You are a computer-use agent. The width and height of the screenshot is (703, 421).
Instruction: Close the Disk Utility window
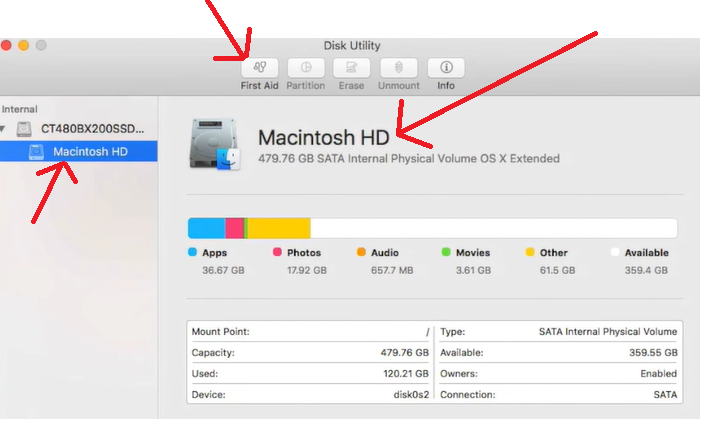[x=6, y=45]
